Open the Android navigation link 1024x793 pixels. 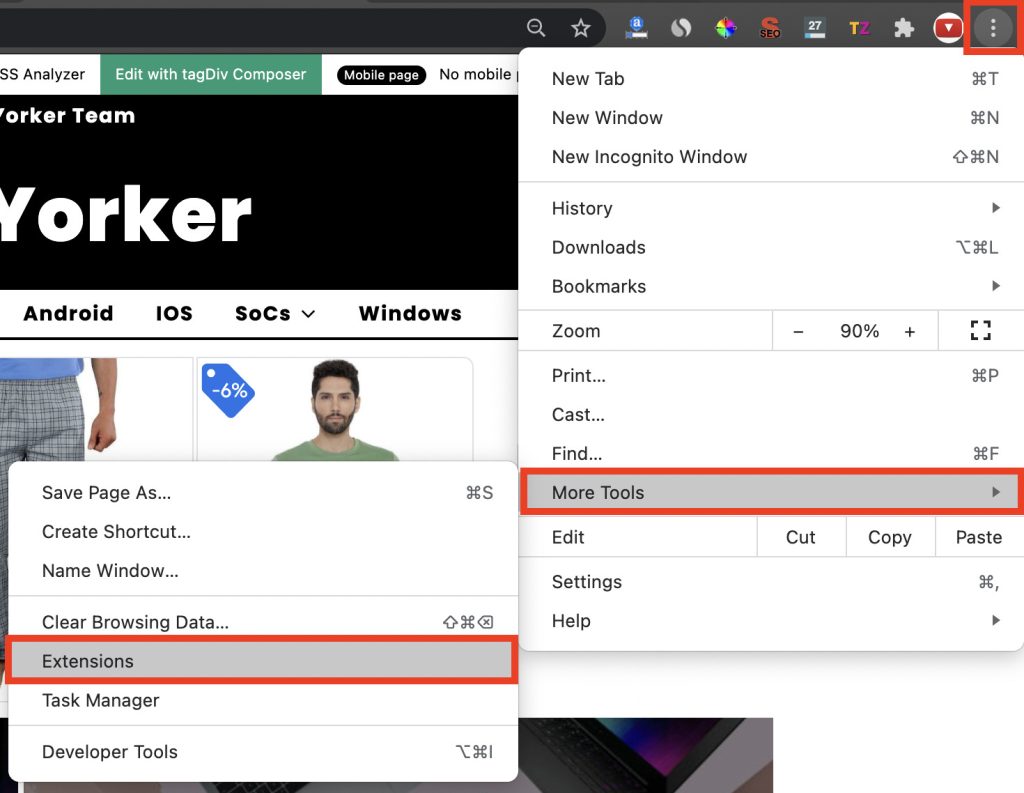[x=69, y=314]
